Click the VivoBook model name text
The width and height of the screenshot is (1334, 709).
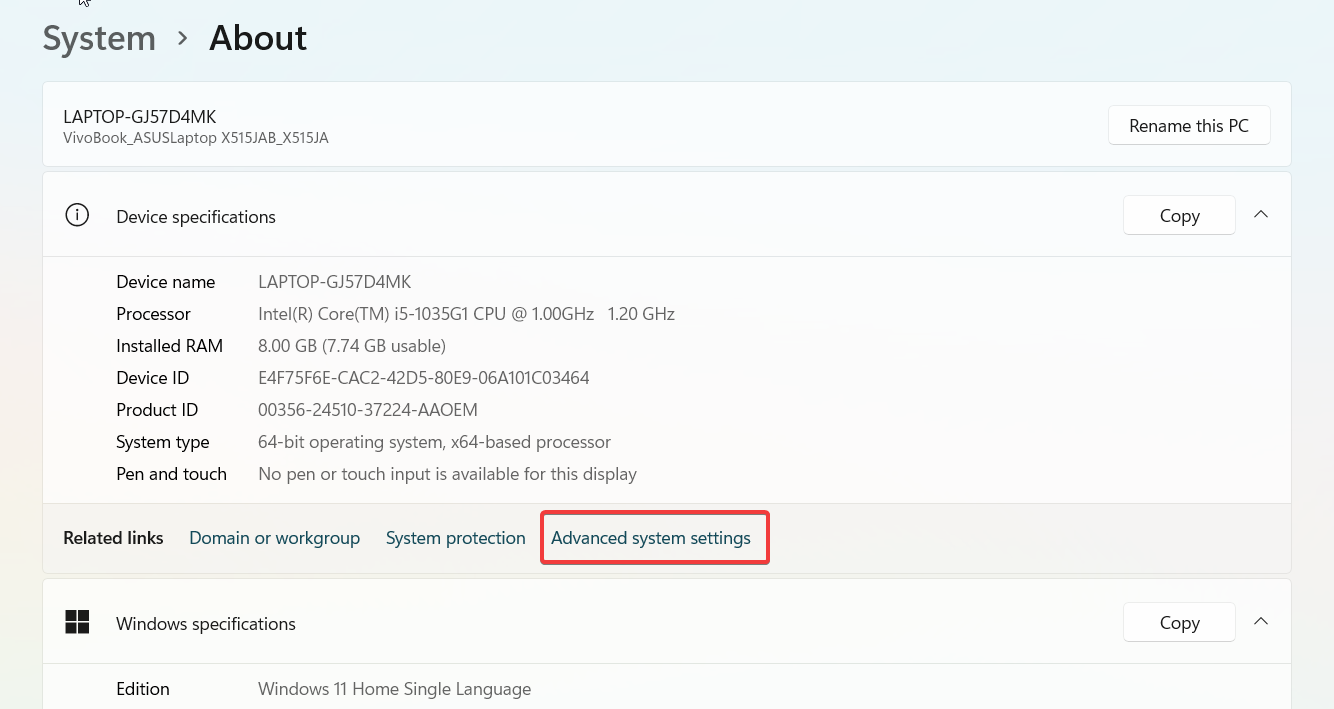pyautogui.click(x=195, y=138)
